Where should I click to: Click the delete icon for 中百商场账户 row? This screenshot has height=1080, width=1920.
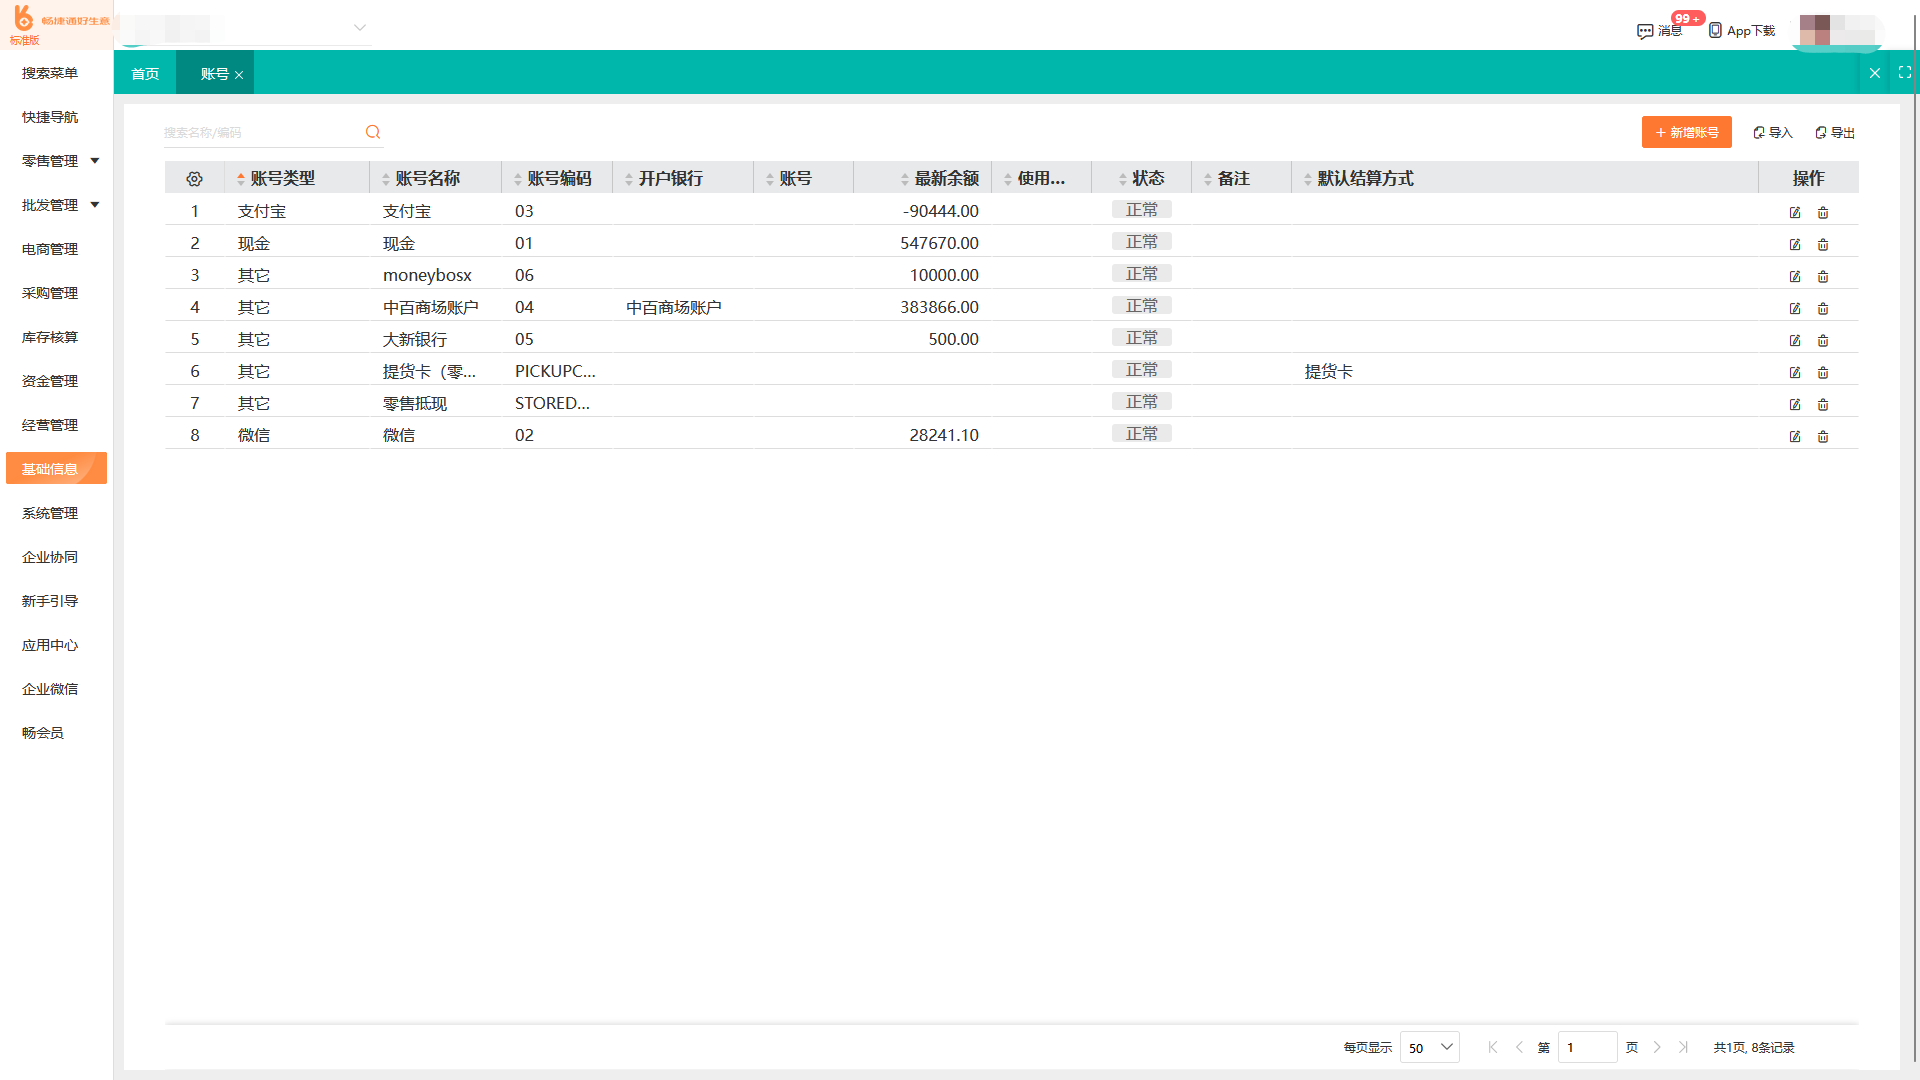1822,306
